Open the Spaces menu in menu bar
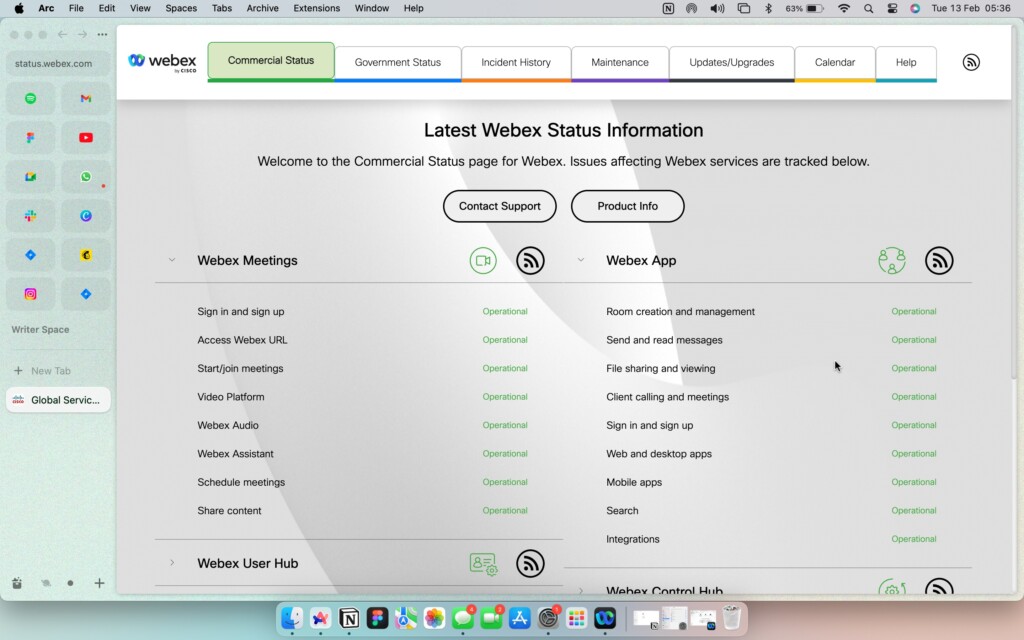Screen dimensions: 1024x640 [x=181, y=8]
